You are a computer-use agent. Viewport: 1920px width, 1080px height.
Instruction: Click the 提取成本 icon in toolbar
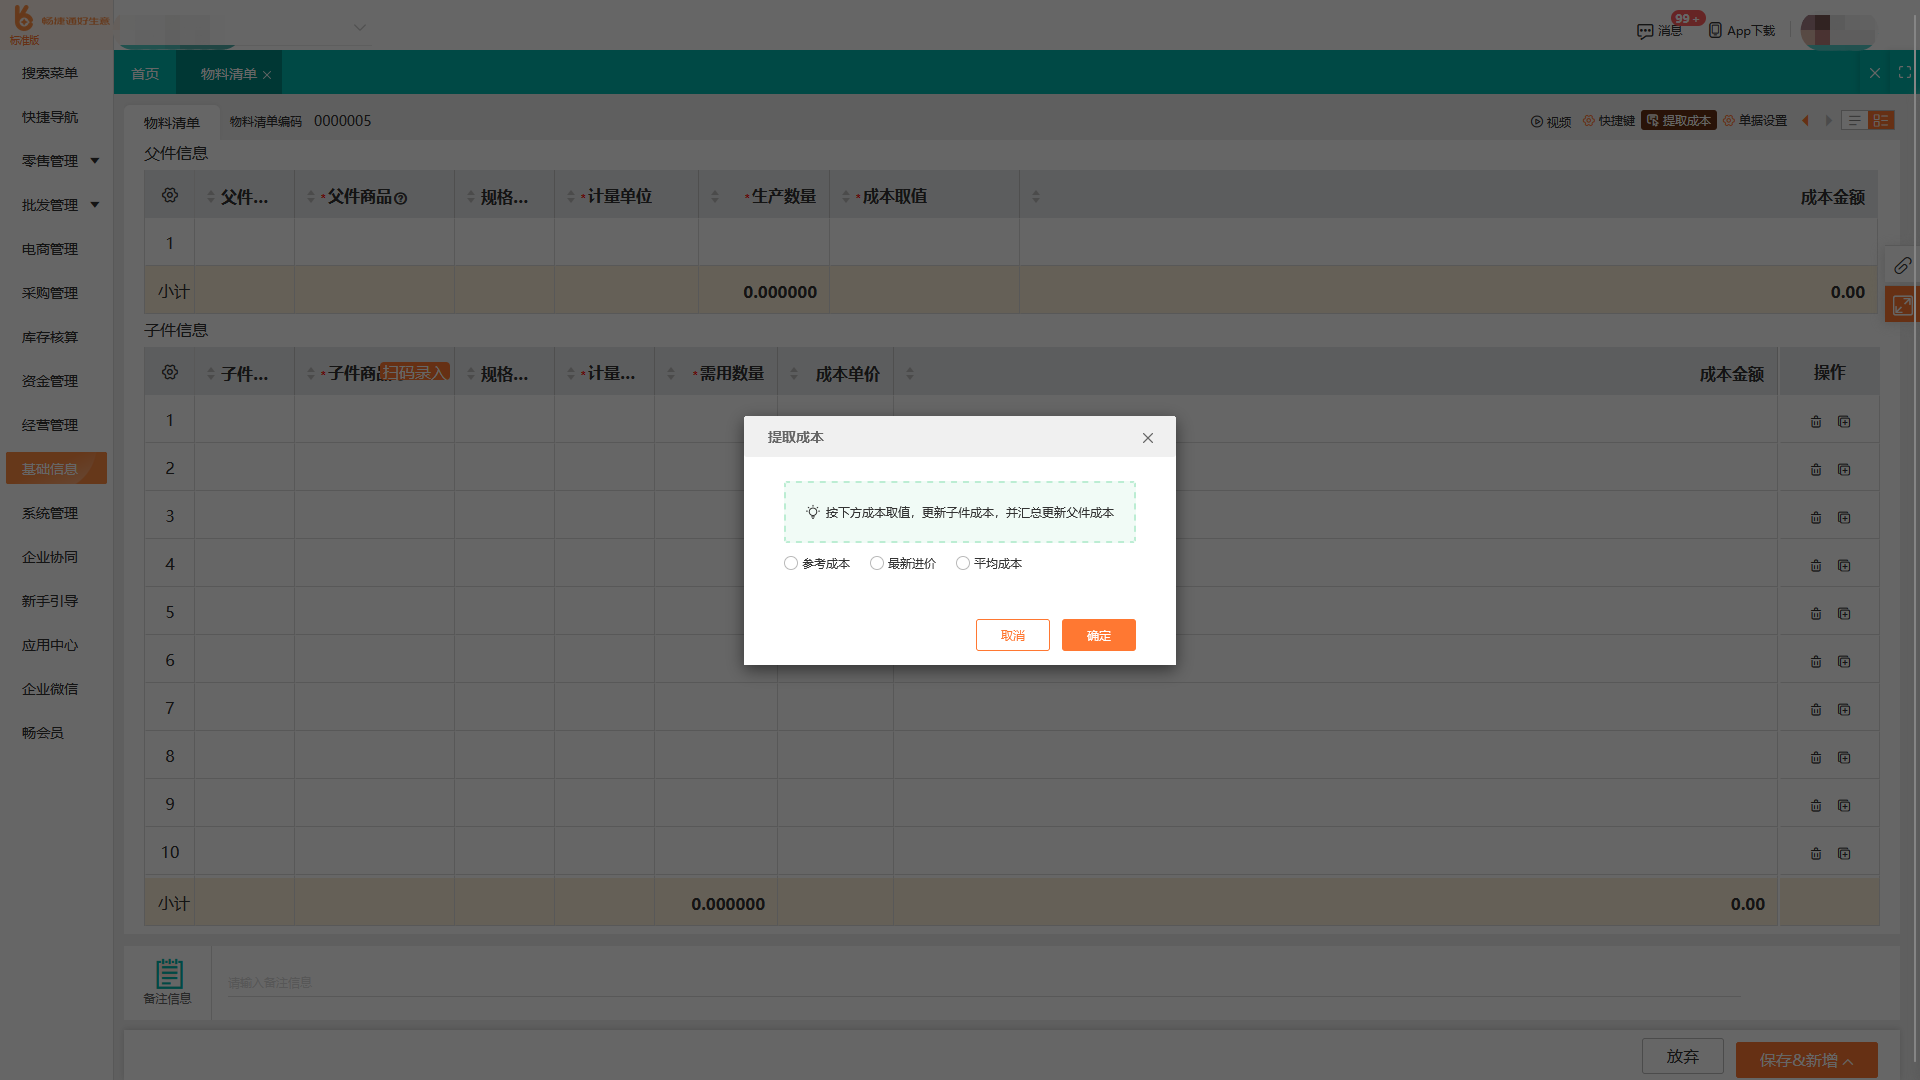[1679, 121]
